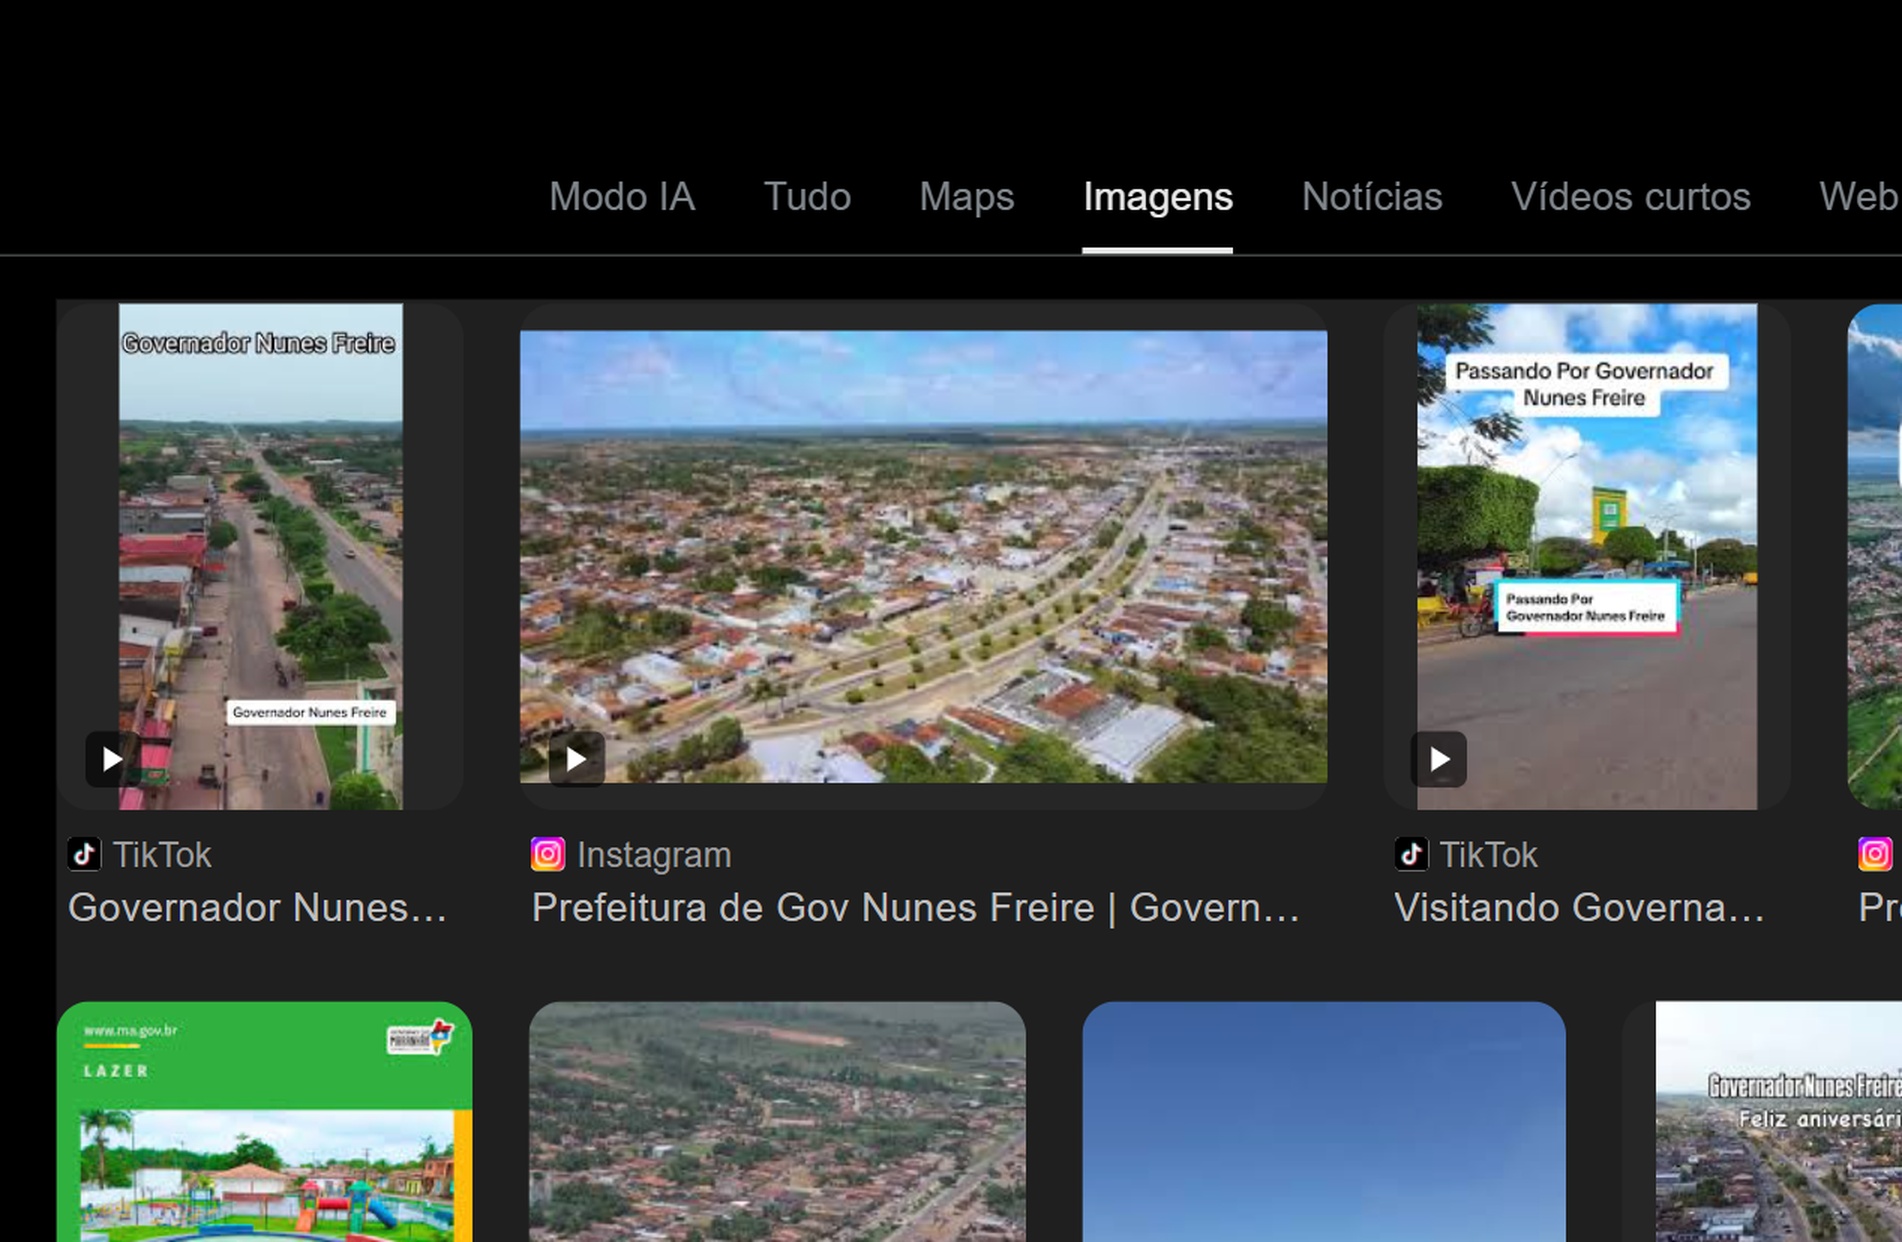This screenshot has width=1902, height=1242.
Task: Play the Passando Por Governador video
Action: click(x=1438, y=760)
